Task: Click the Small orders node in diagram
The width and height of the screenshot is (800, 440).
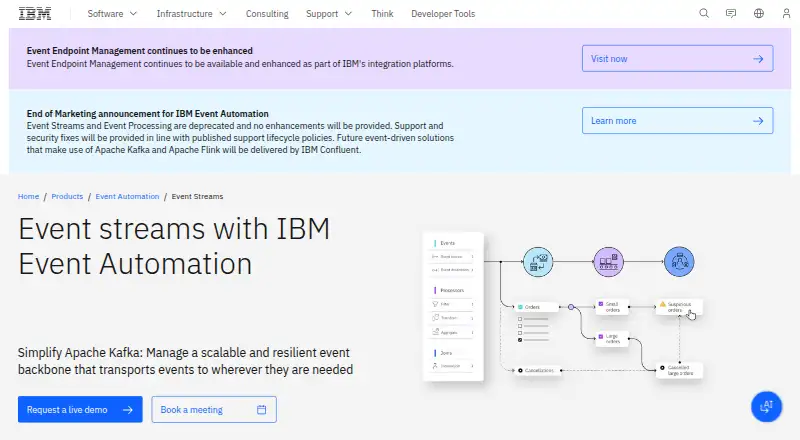Action: tap(612, 307)
